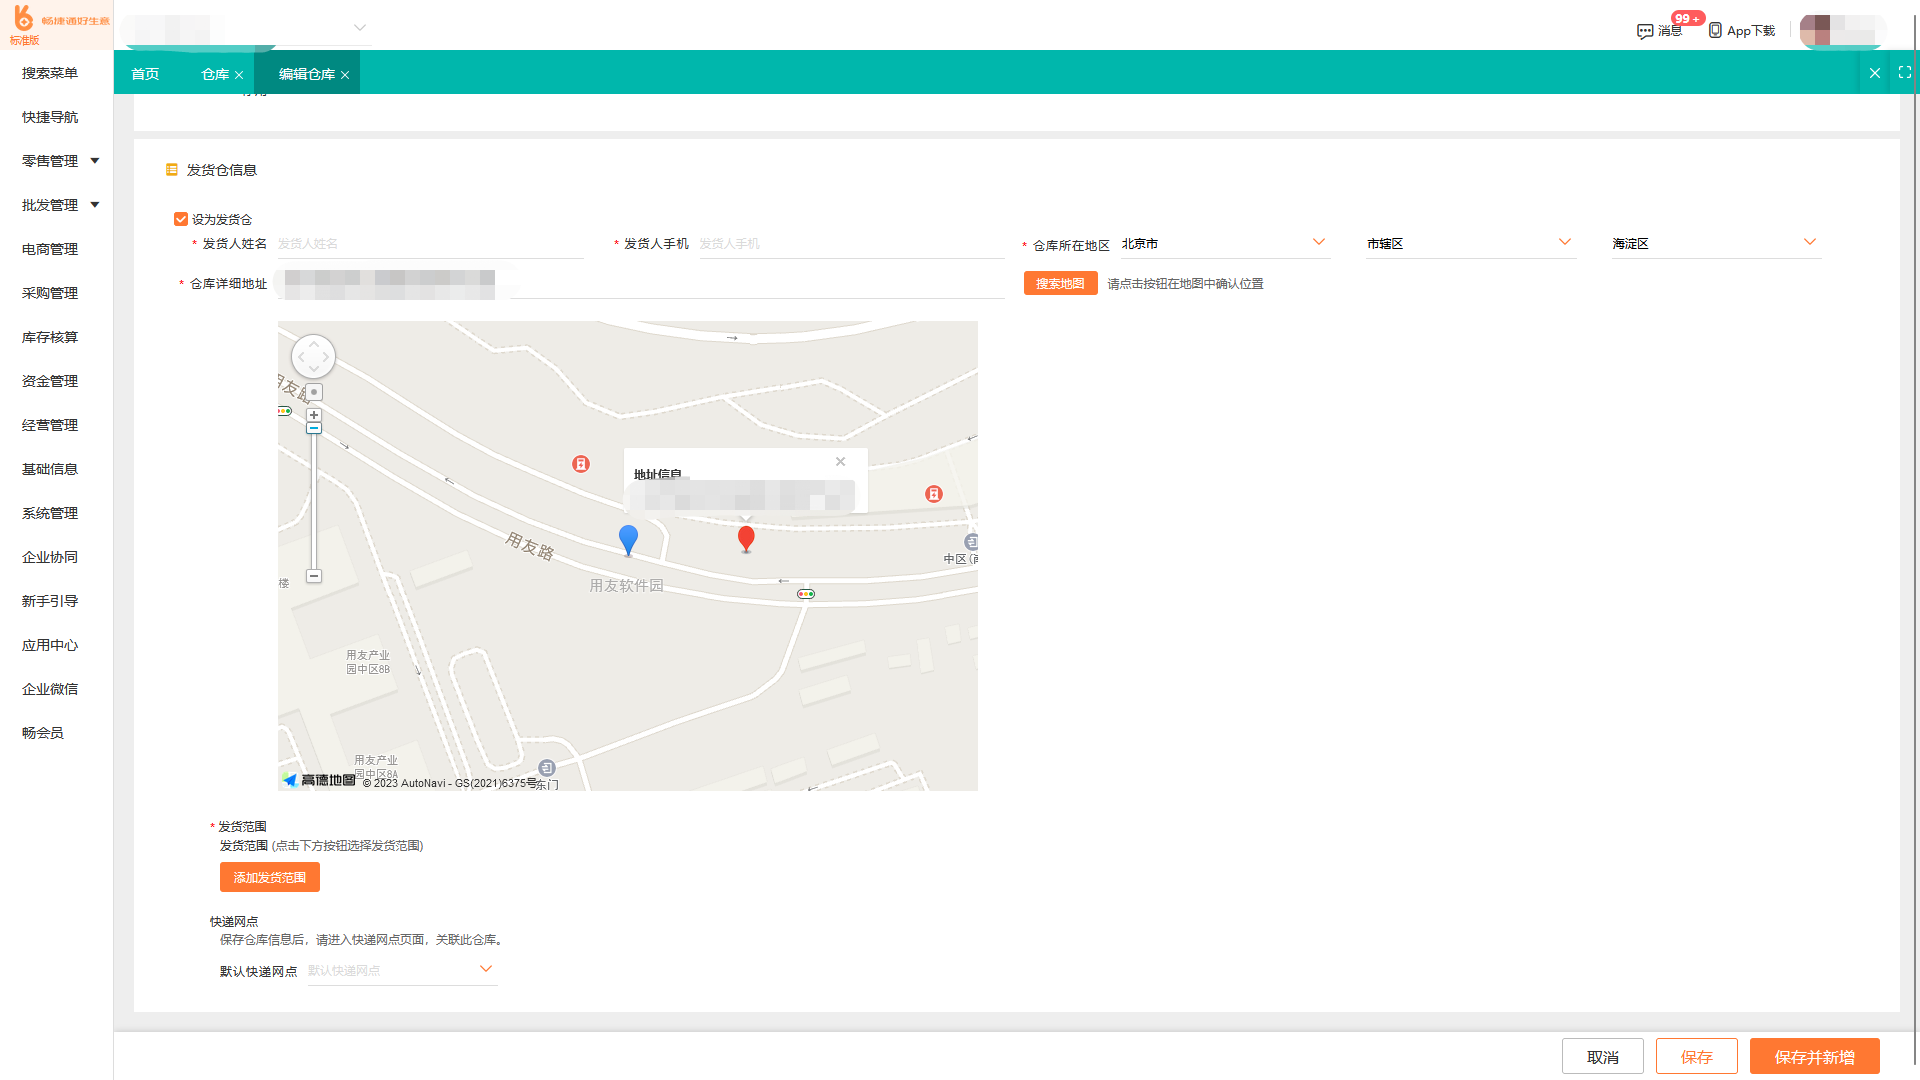Click the 添加发货范围 button

[x=269, y=876]
